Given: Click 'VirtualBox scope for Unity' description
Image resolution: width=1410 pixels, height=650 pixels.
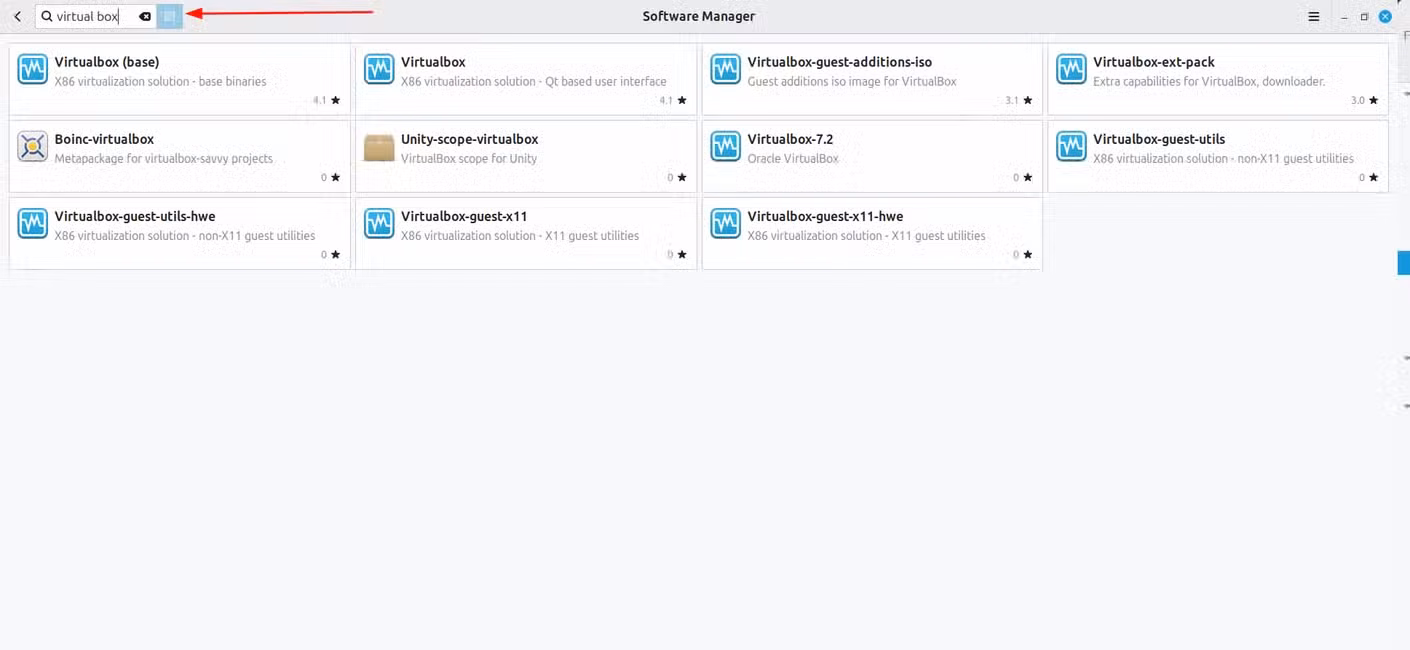Looking at the screenshot, I should (469, 159).
